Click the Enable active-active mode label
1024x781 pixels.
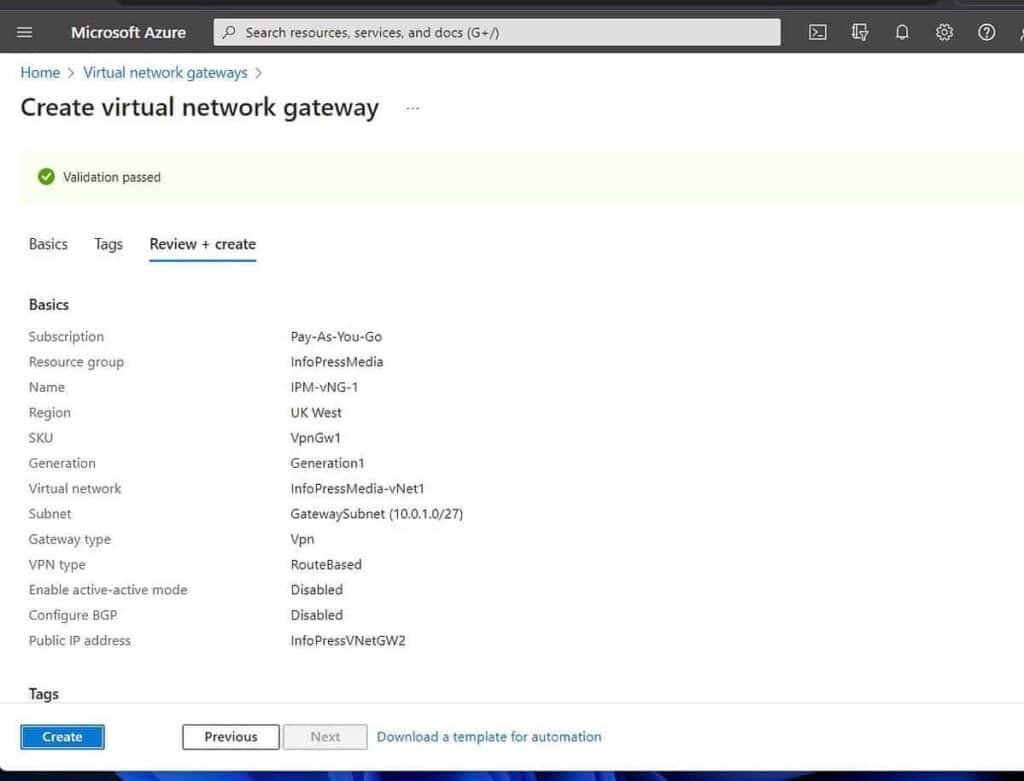[x=108, y=590]
